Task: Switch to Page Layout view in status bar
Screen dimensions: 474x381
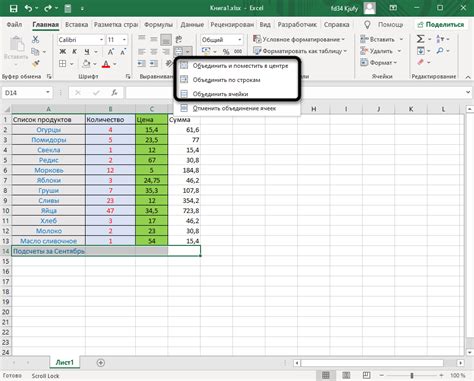Action: pyautogui.click(x=346, y=375)
